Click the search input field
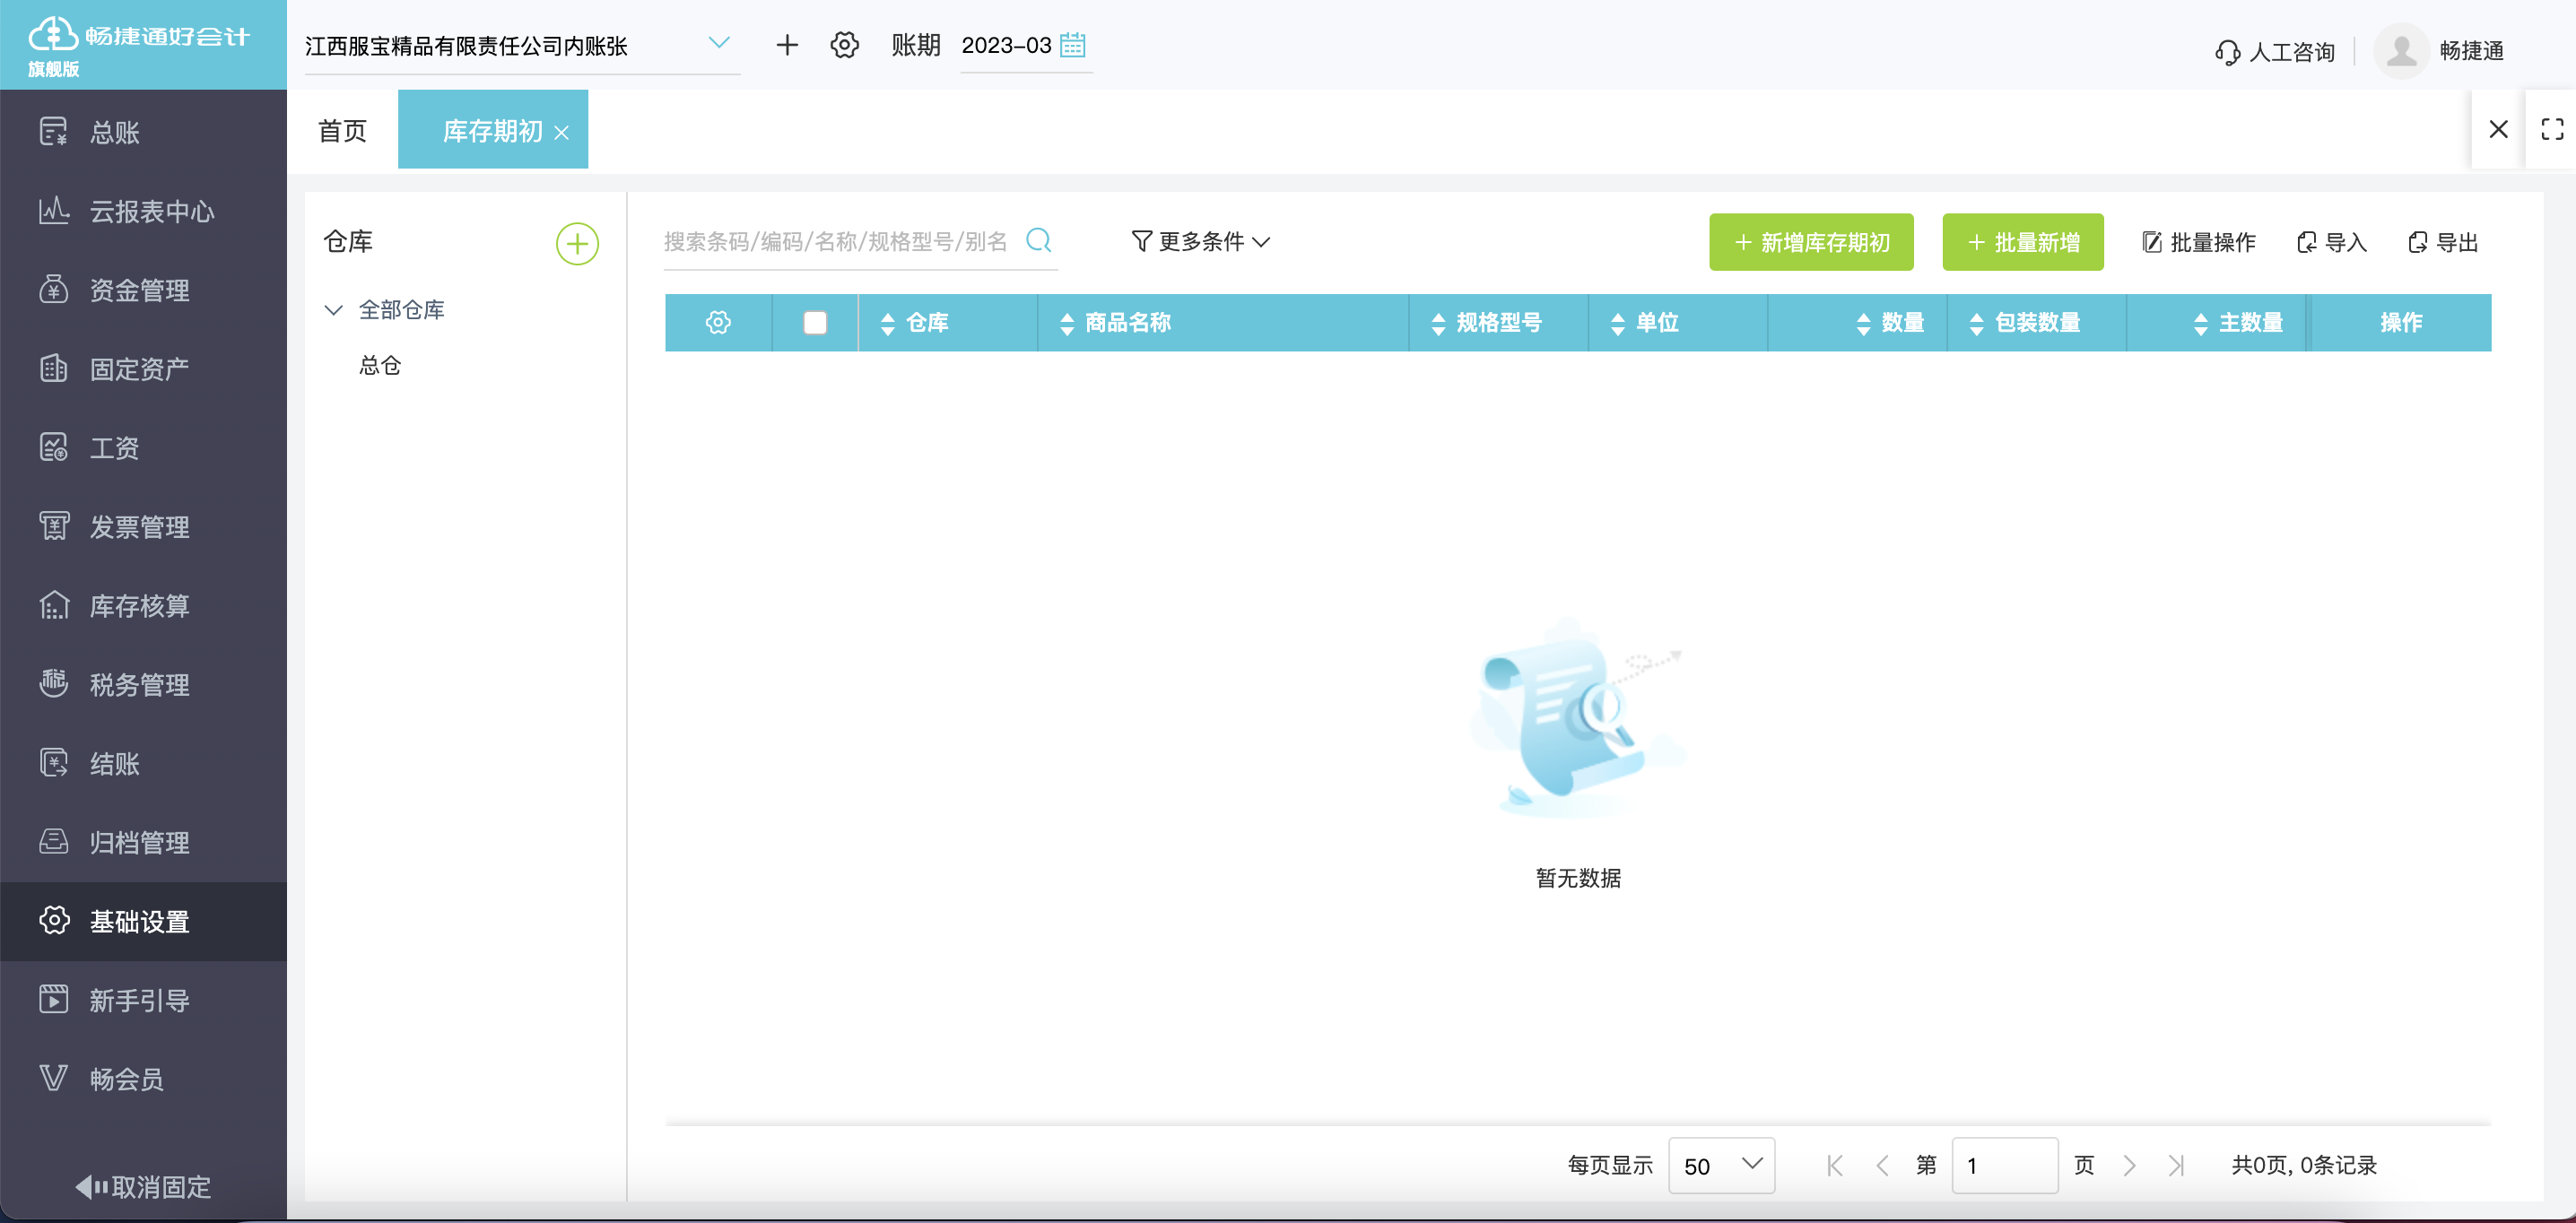The height and width of the screenshot is (1223, 2576). pyautogui.click(x=838, y=241)
